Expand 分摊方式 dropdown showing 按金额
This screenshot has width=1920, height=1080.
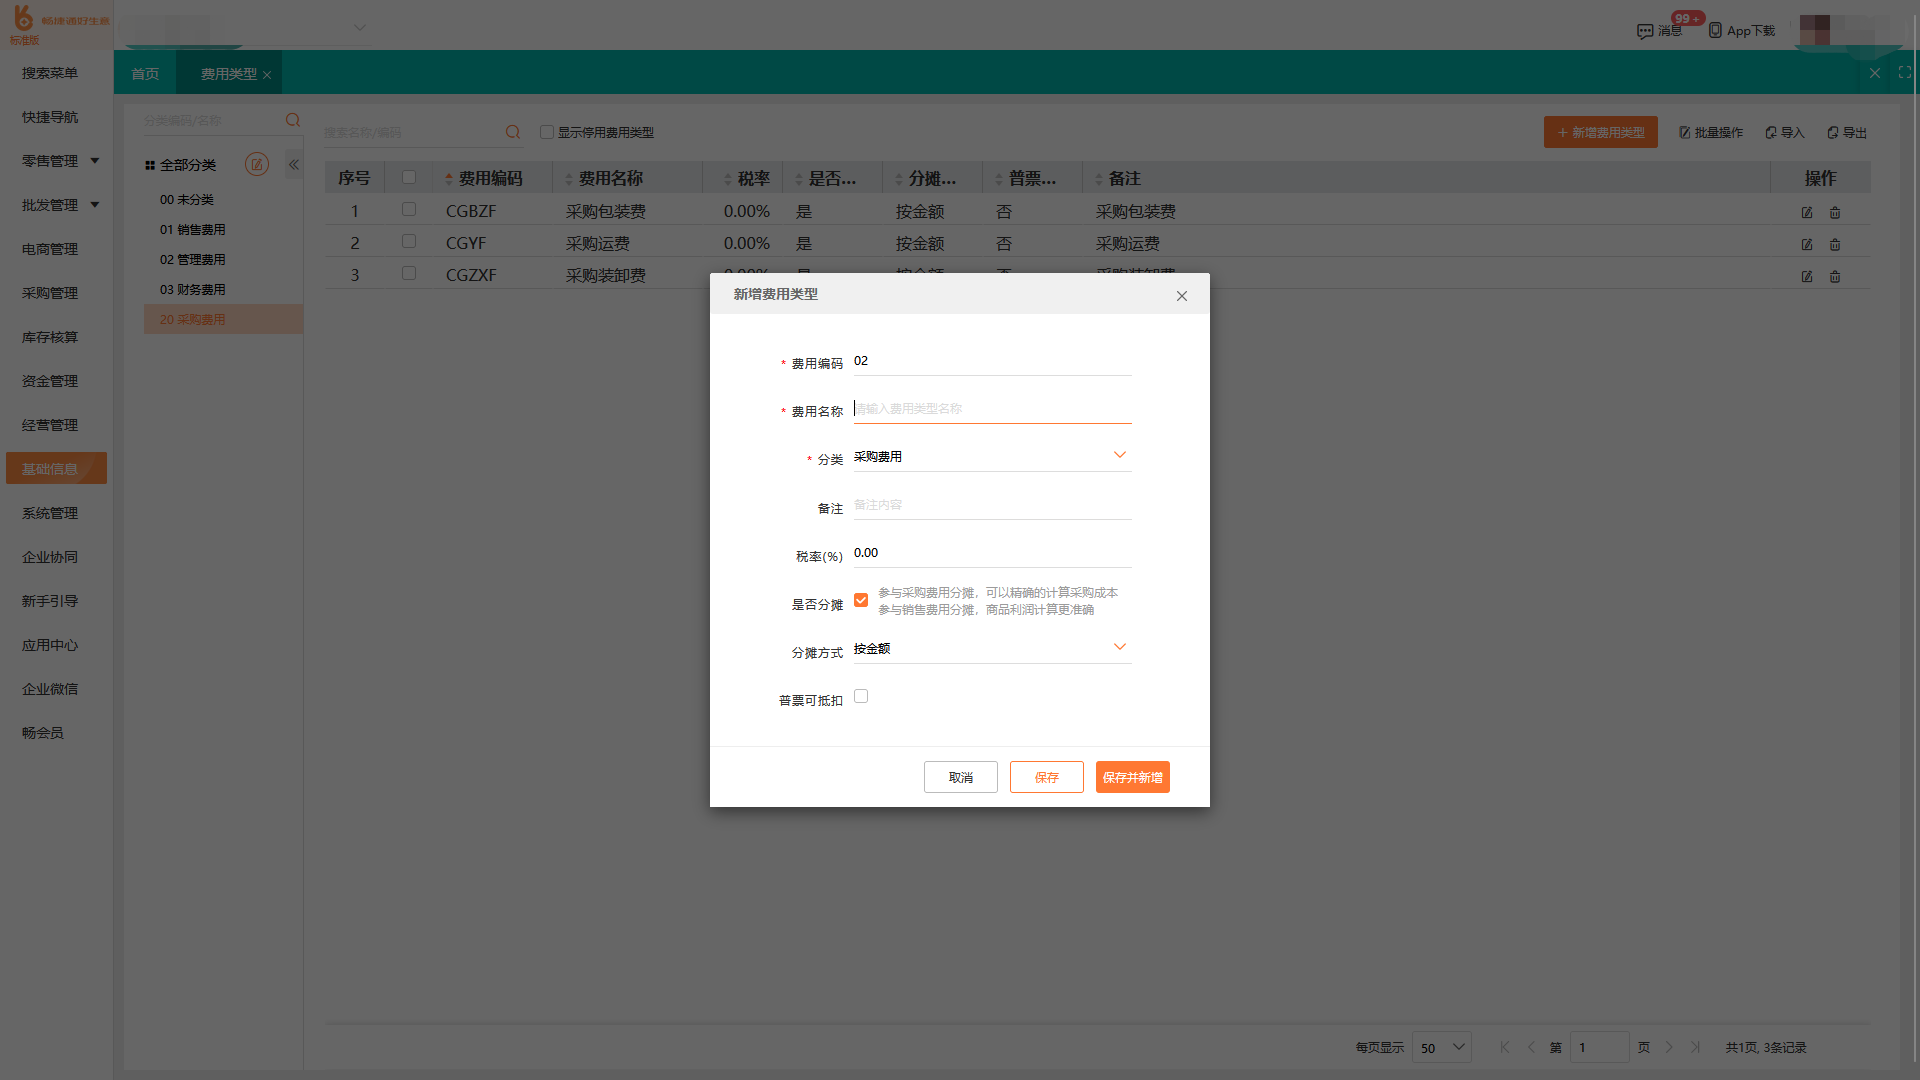[1120, 647]
